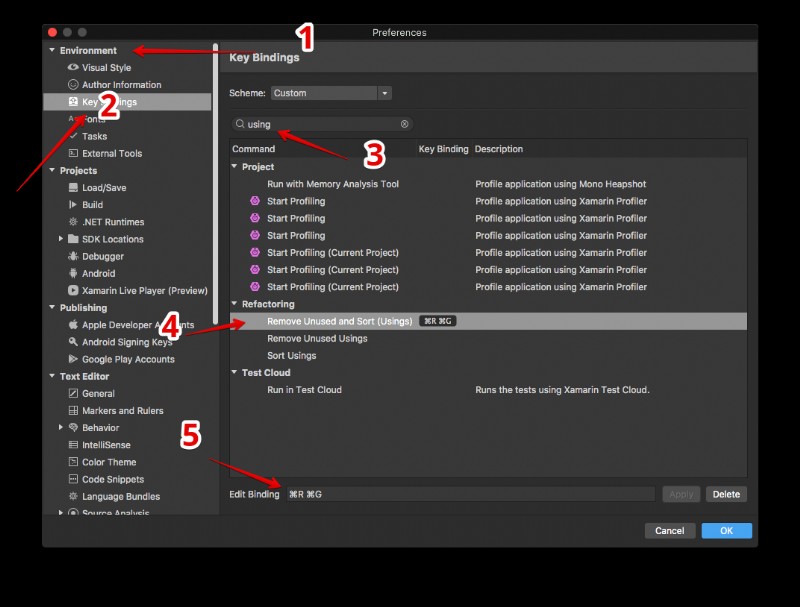
Task: Expand the Behavior item in Text Editor
Action: (61, 428)
